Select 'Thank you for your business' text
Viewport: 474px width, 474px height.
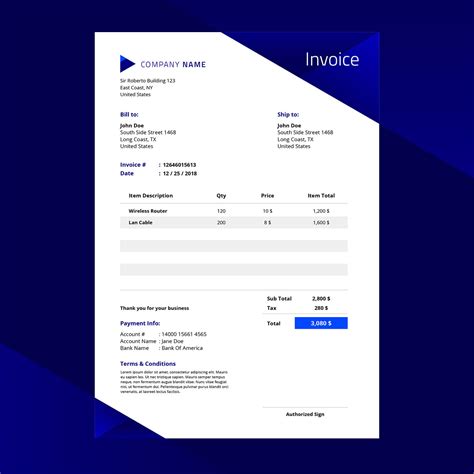pos(154,308)
